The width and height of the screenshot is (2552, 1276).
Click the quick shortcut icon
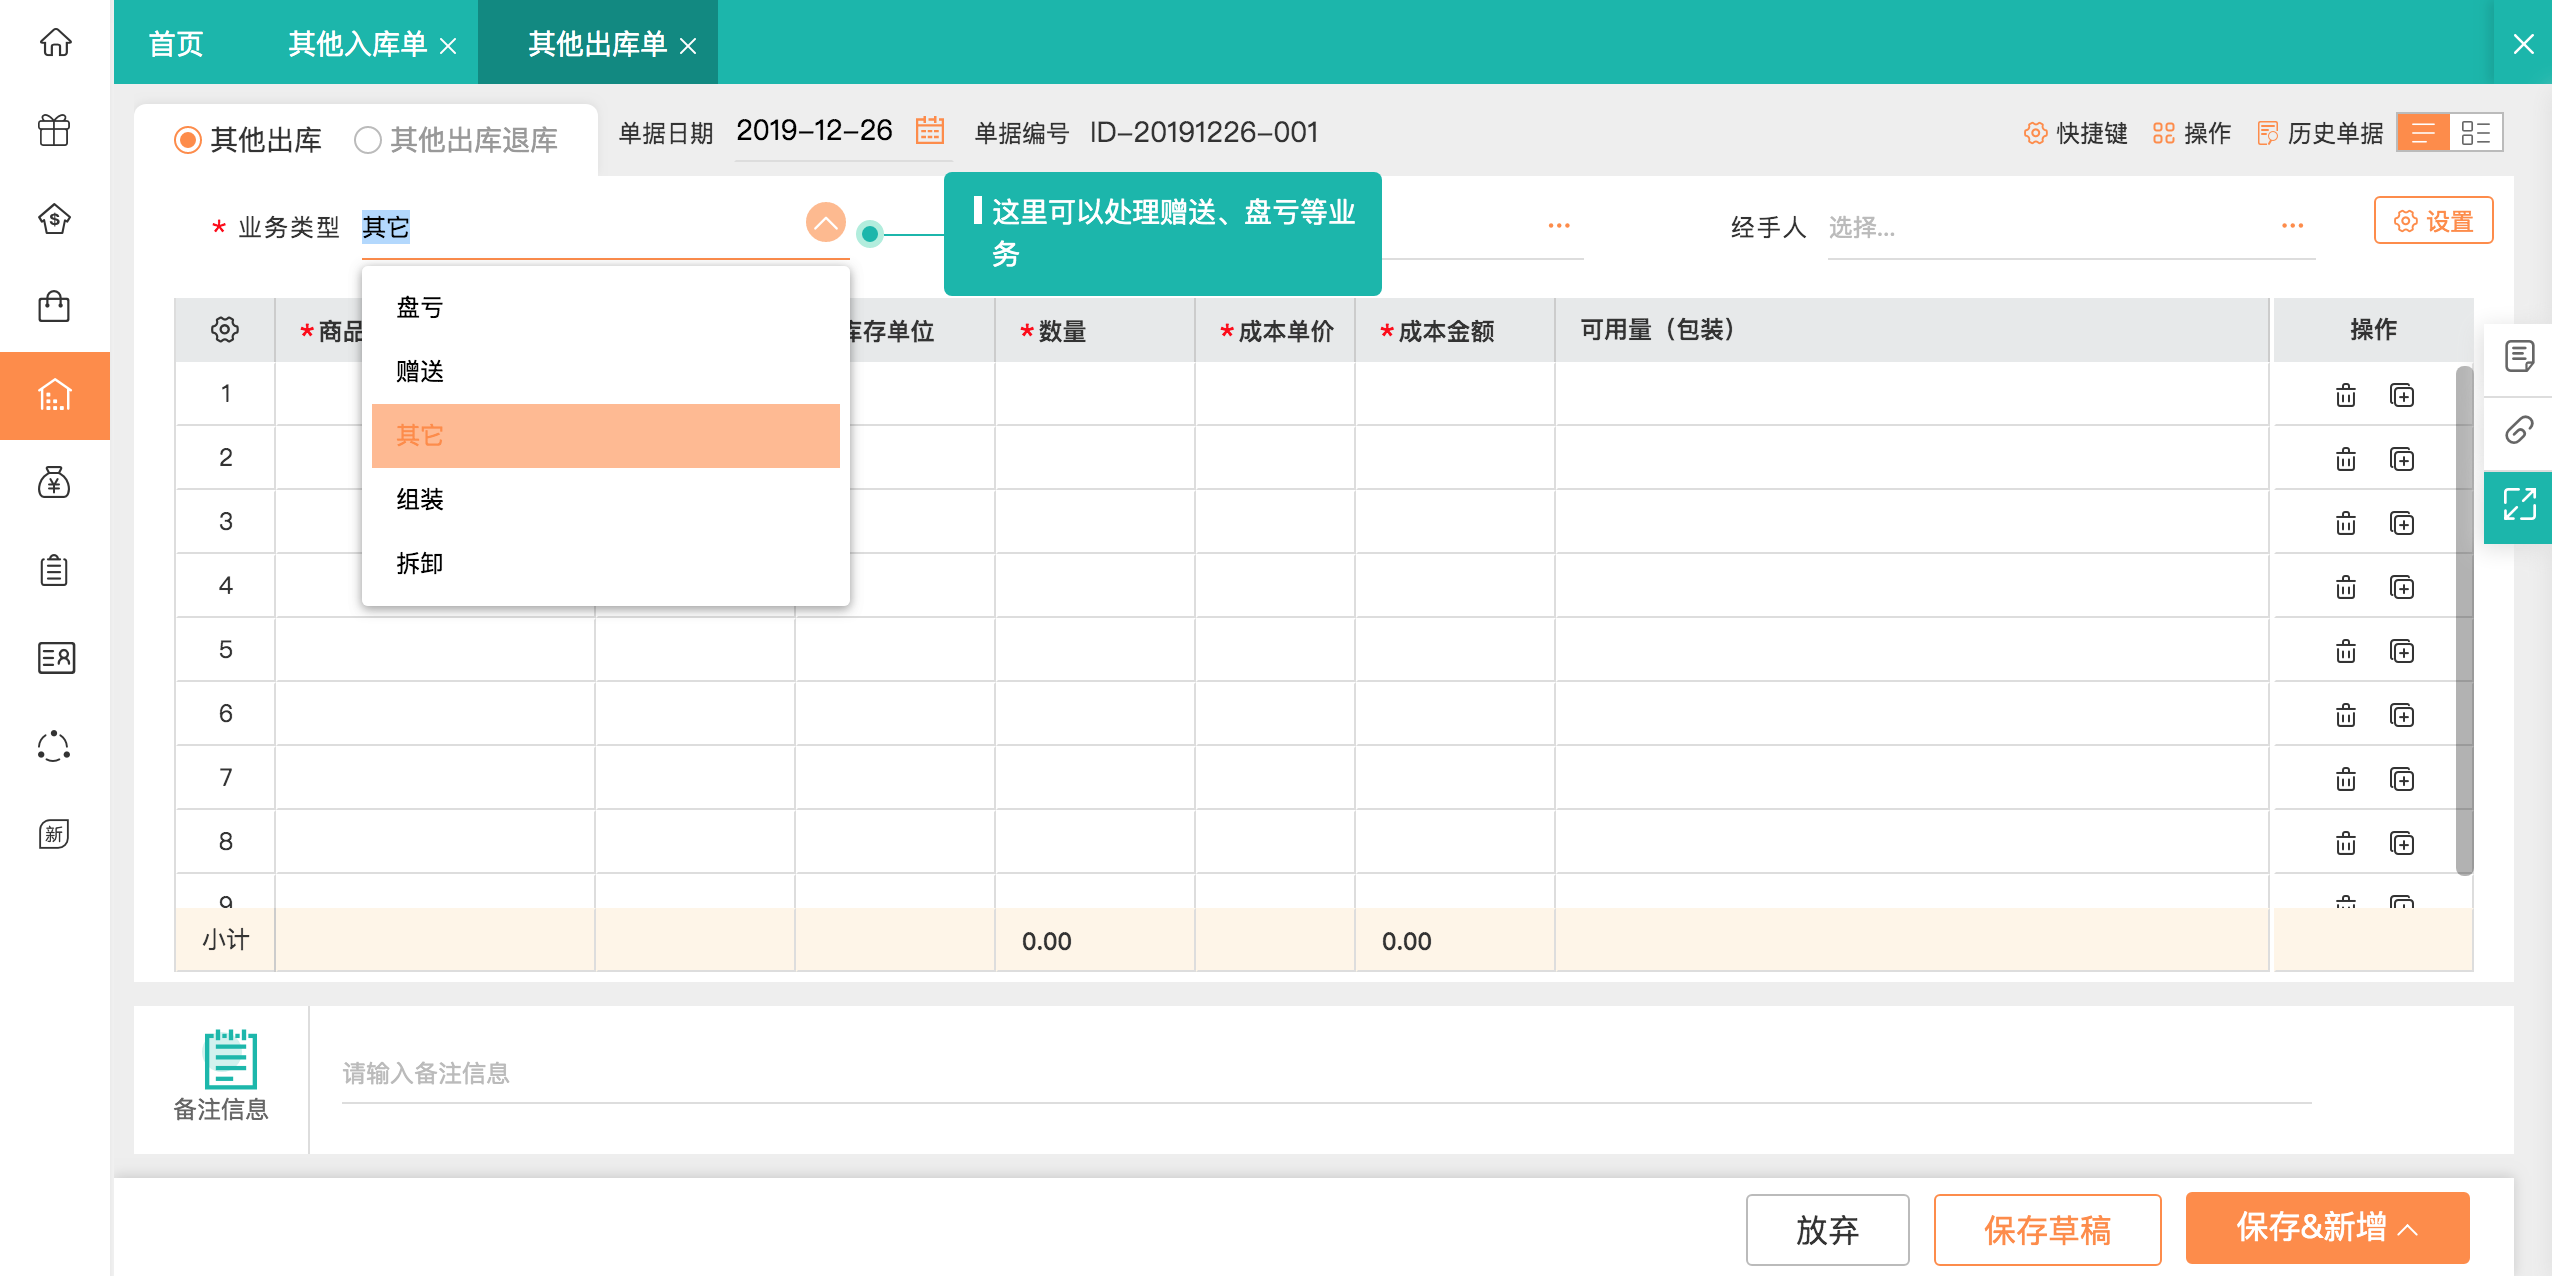[x=2031, y=133]
